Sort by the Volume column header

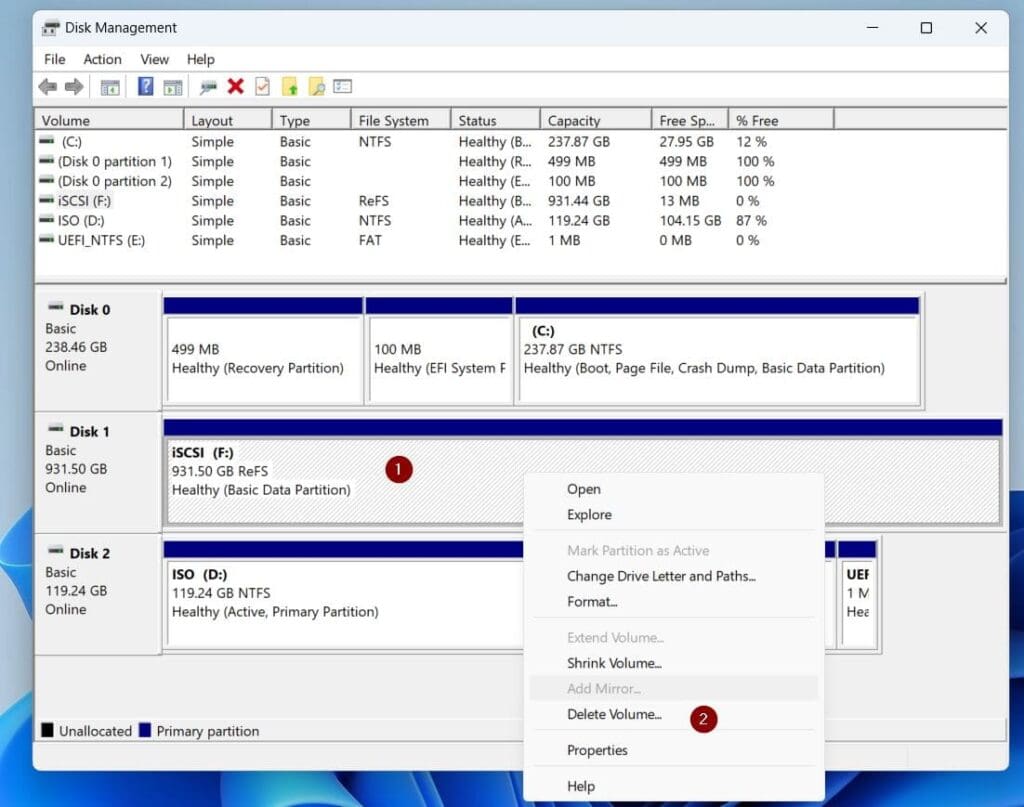(109, 120)
